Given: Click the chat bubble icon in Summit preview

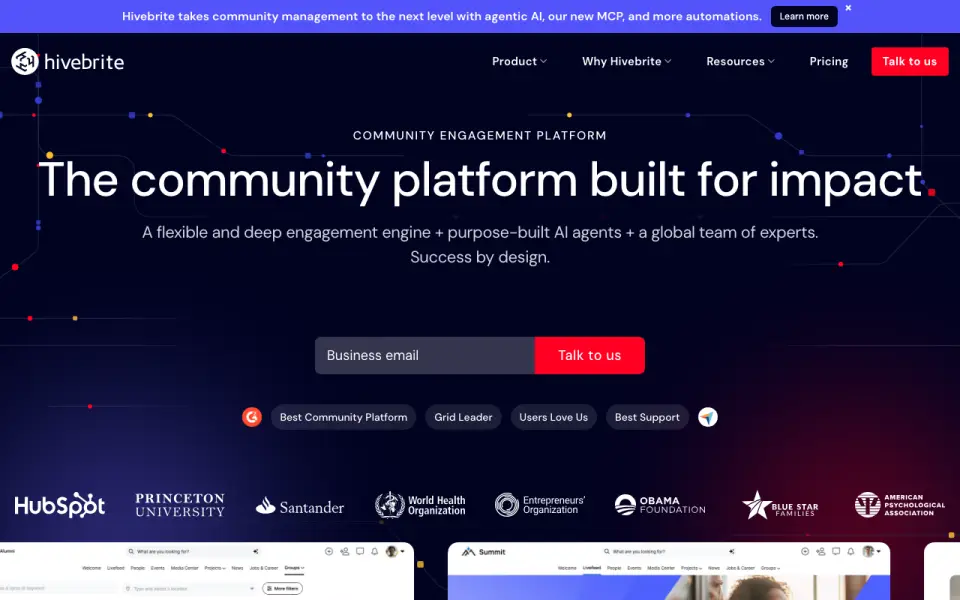Looking at the screenshot, I should click(836, 551).
